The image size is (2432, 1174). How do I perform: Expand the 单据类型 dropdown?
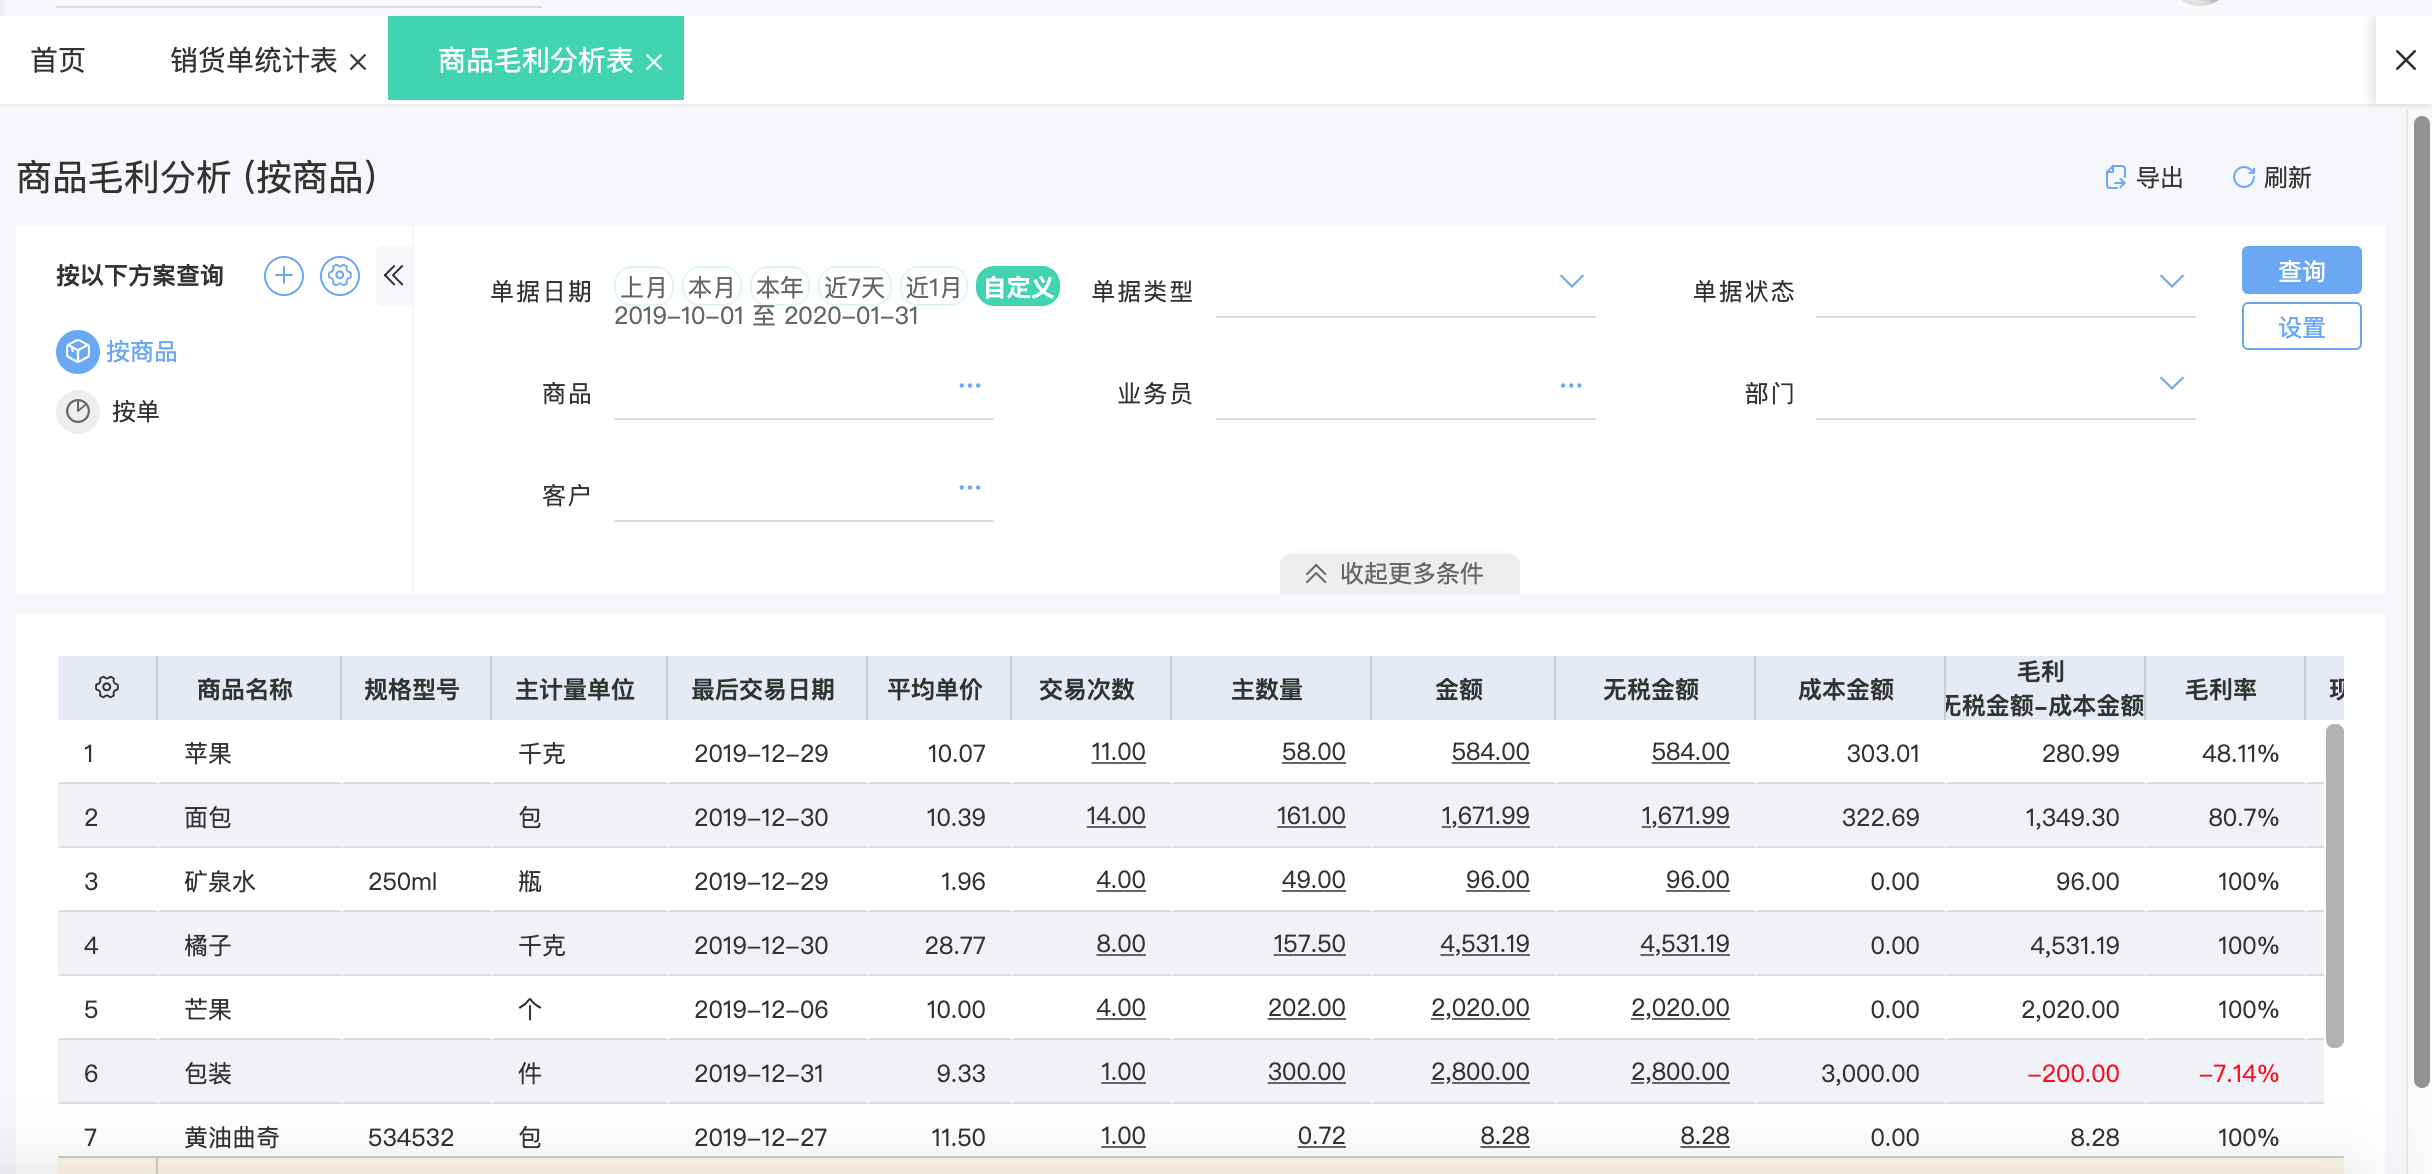point(1570,284)
